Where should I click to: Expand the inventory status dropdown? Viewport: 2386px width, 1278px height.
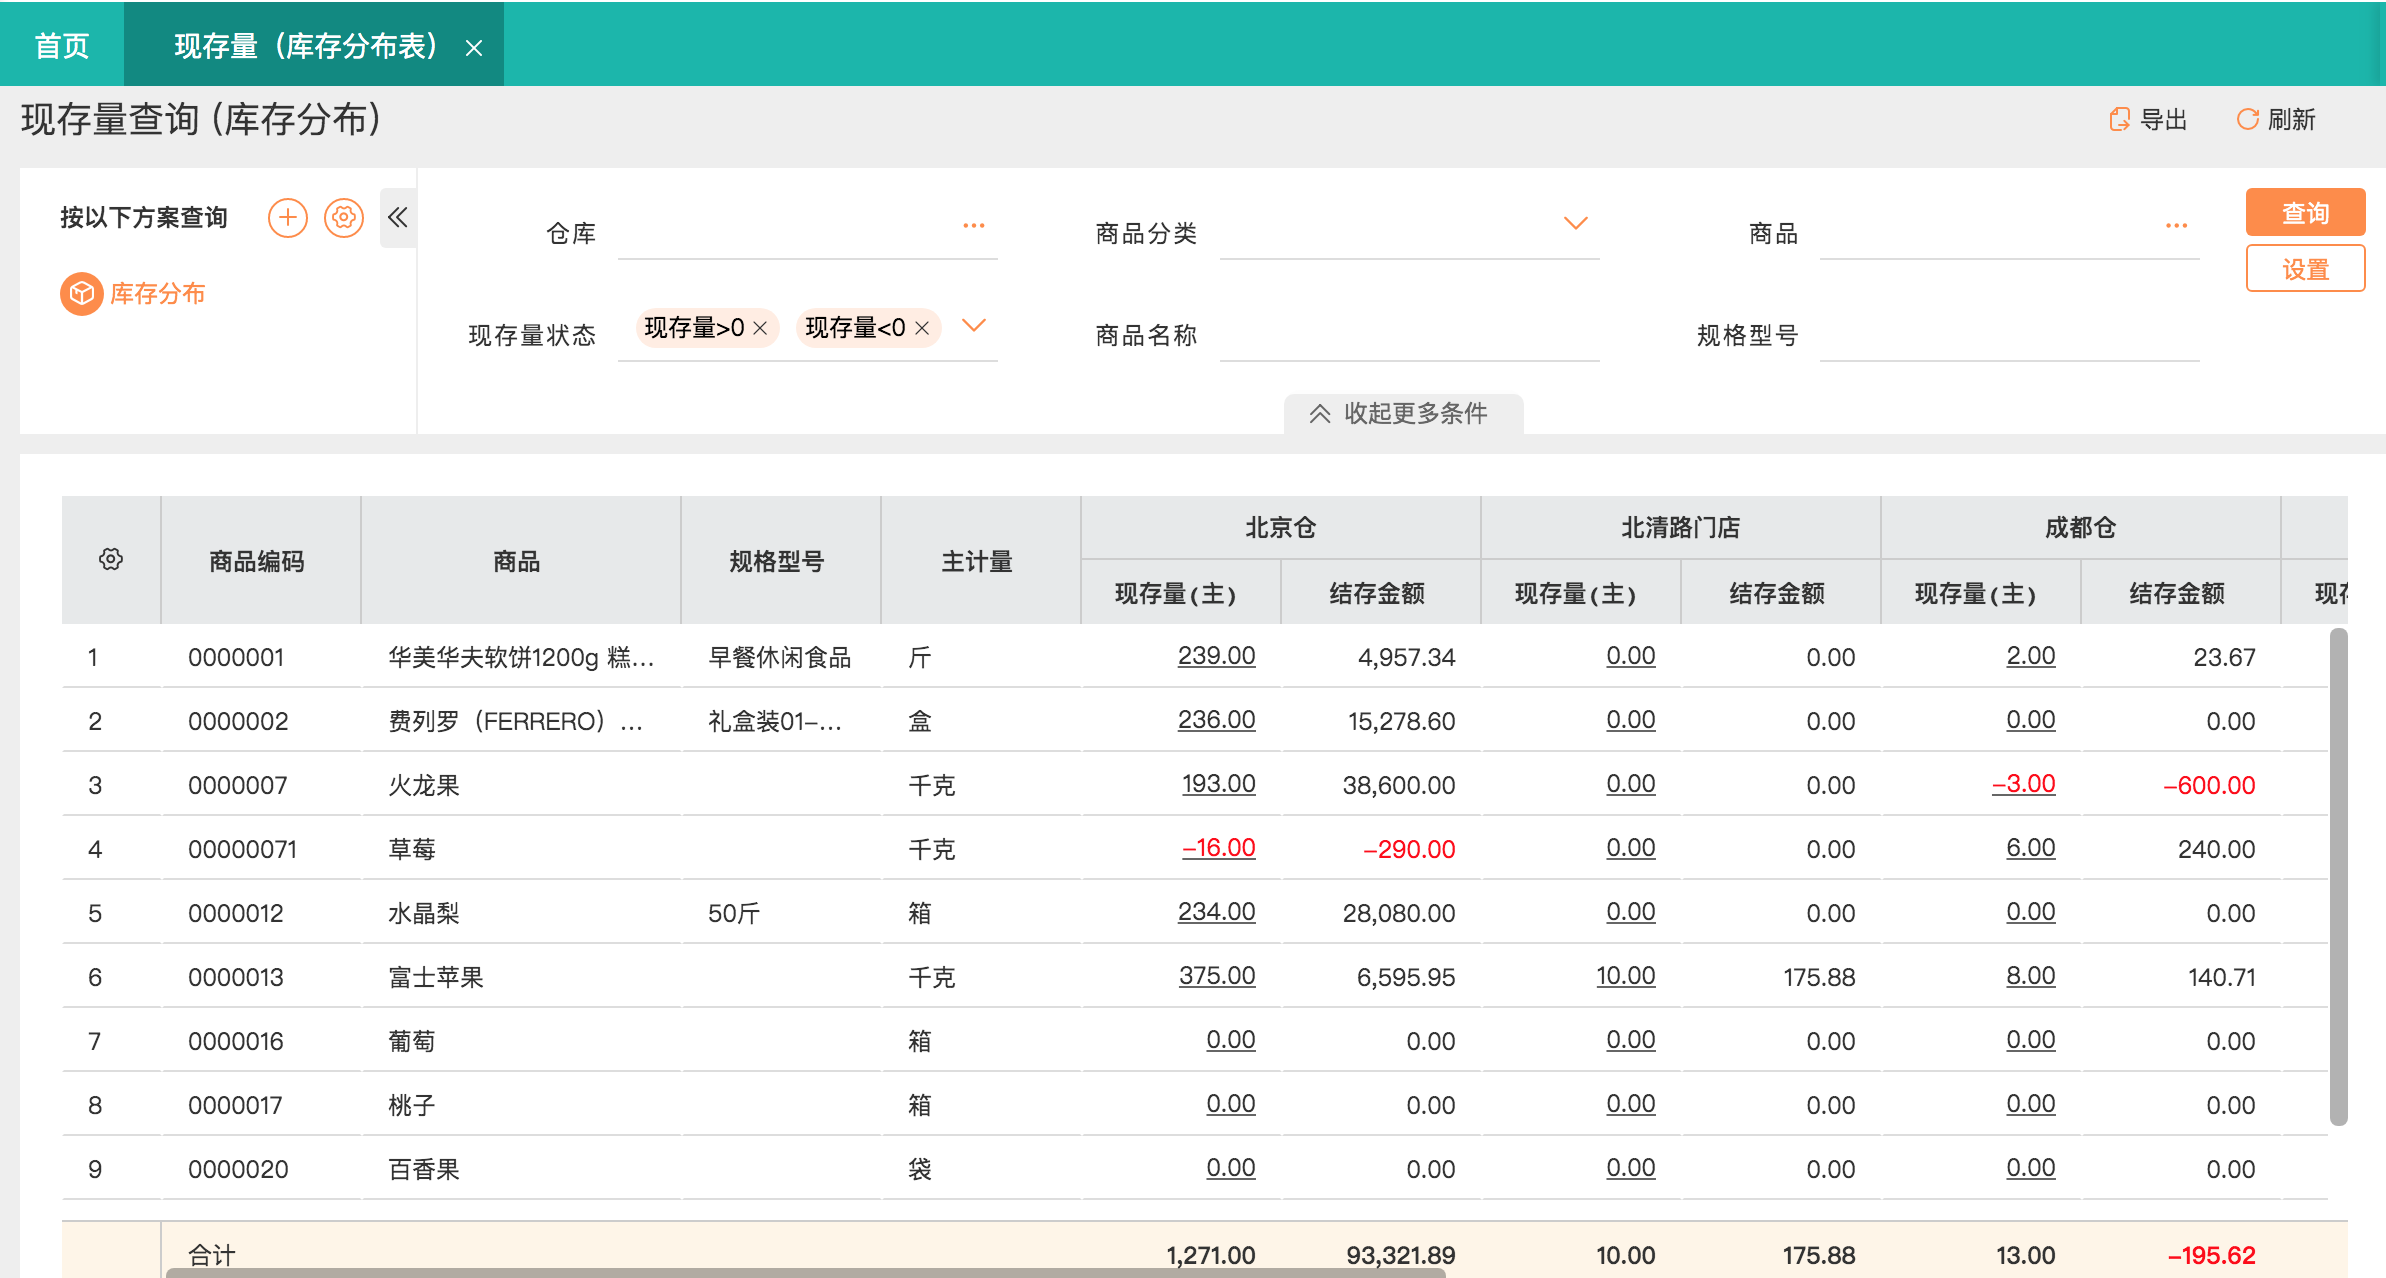tap(977, 327)
